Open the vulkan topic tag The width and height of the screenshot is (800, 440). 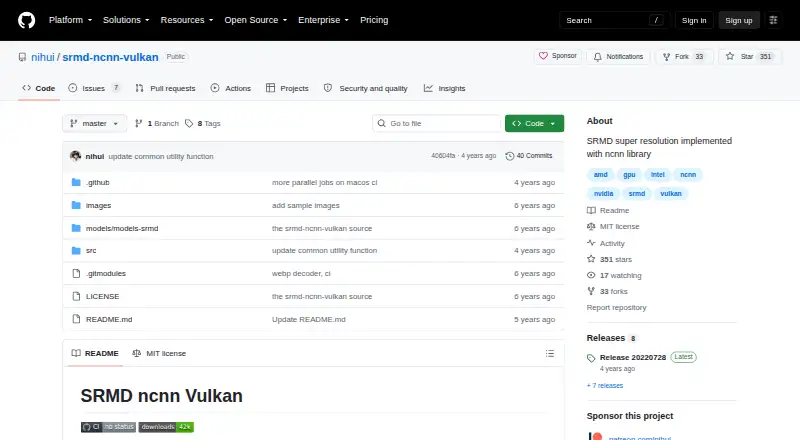pyautogui.click(x=671, y=193)
